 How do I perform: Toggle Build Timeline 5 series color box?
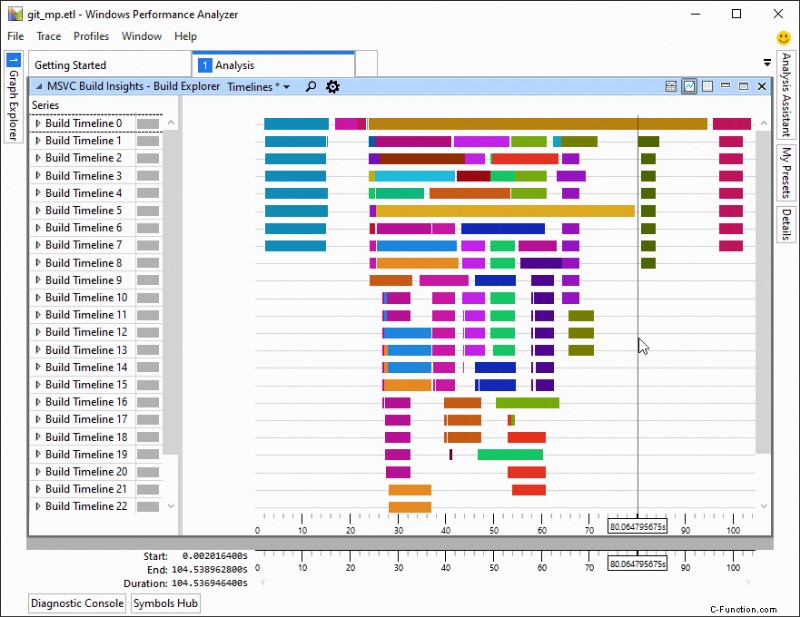(148, 211)
